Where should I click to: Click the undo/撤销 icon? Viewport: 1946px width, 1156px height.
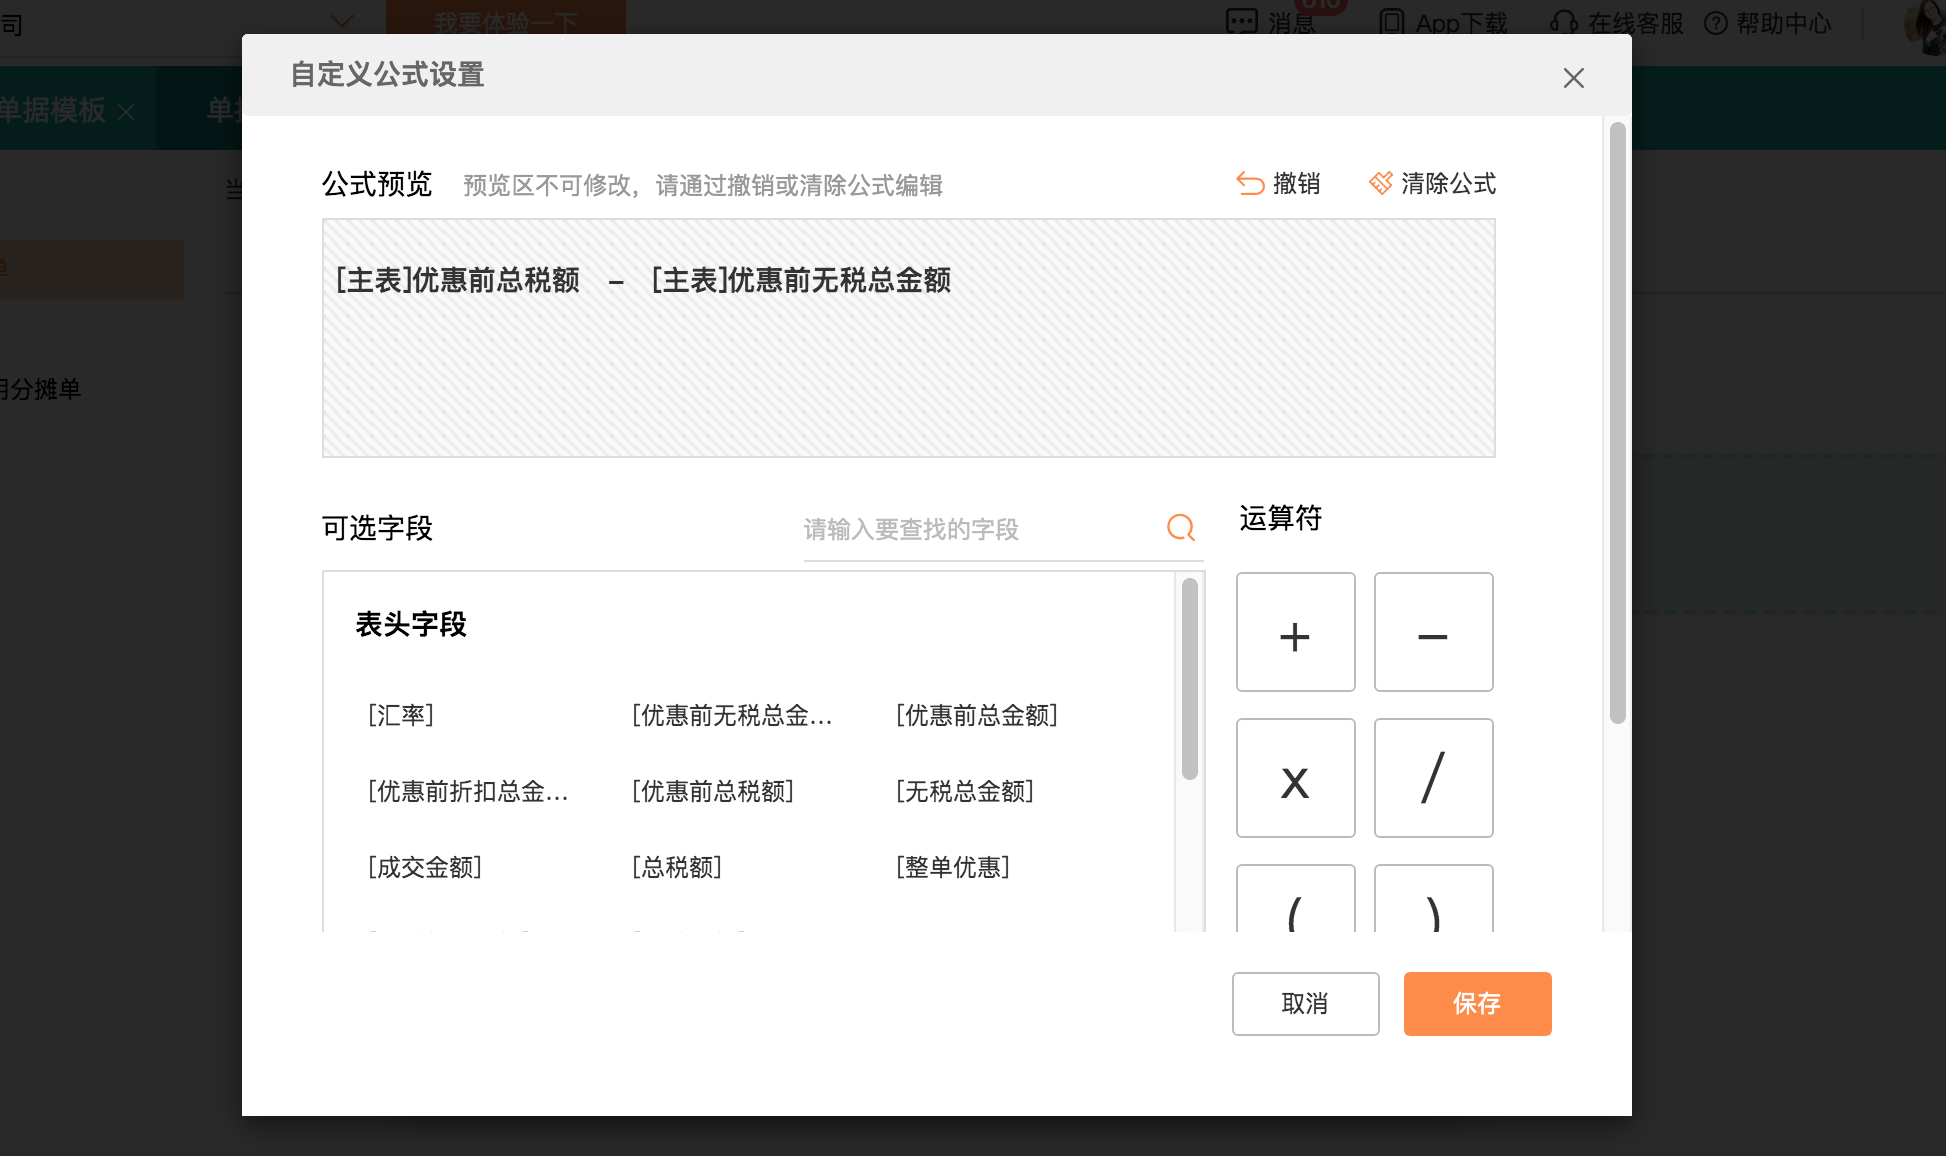(x=1247, y=184)
